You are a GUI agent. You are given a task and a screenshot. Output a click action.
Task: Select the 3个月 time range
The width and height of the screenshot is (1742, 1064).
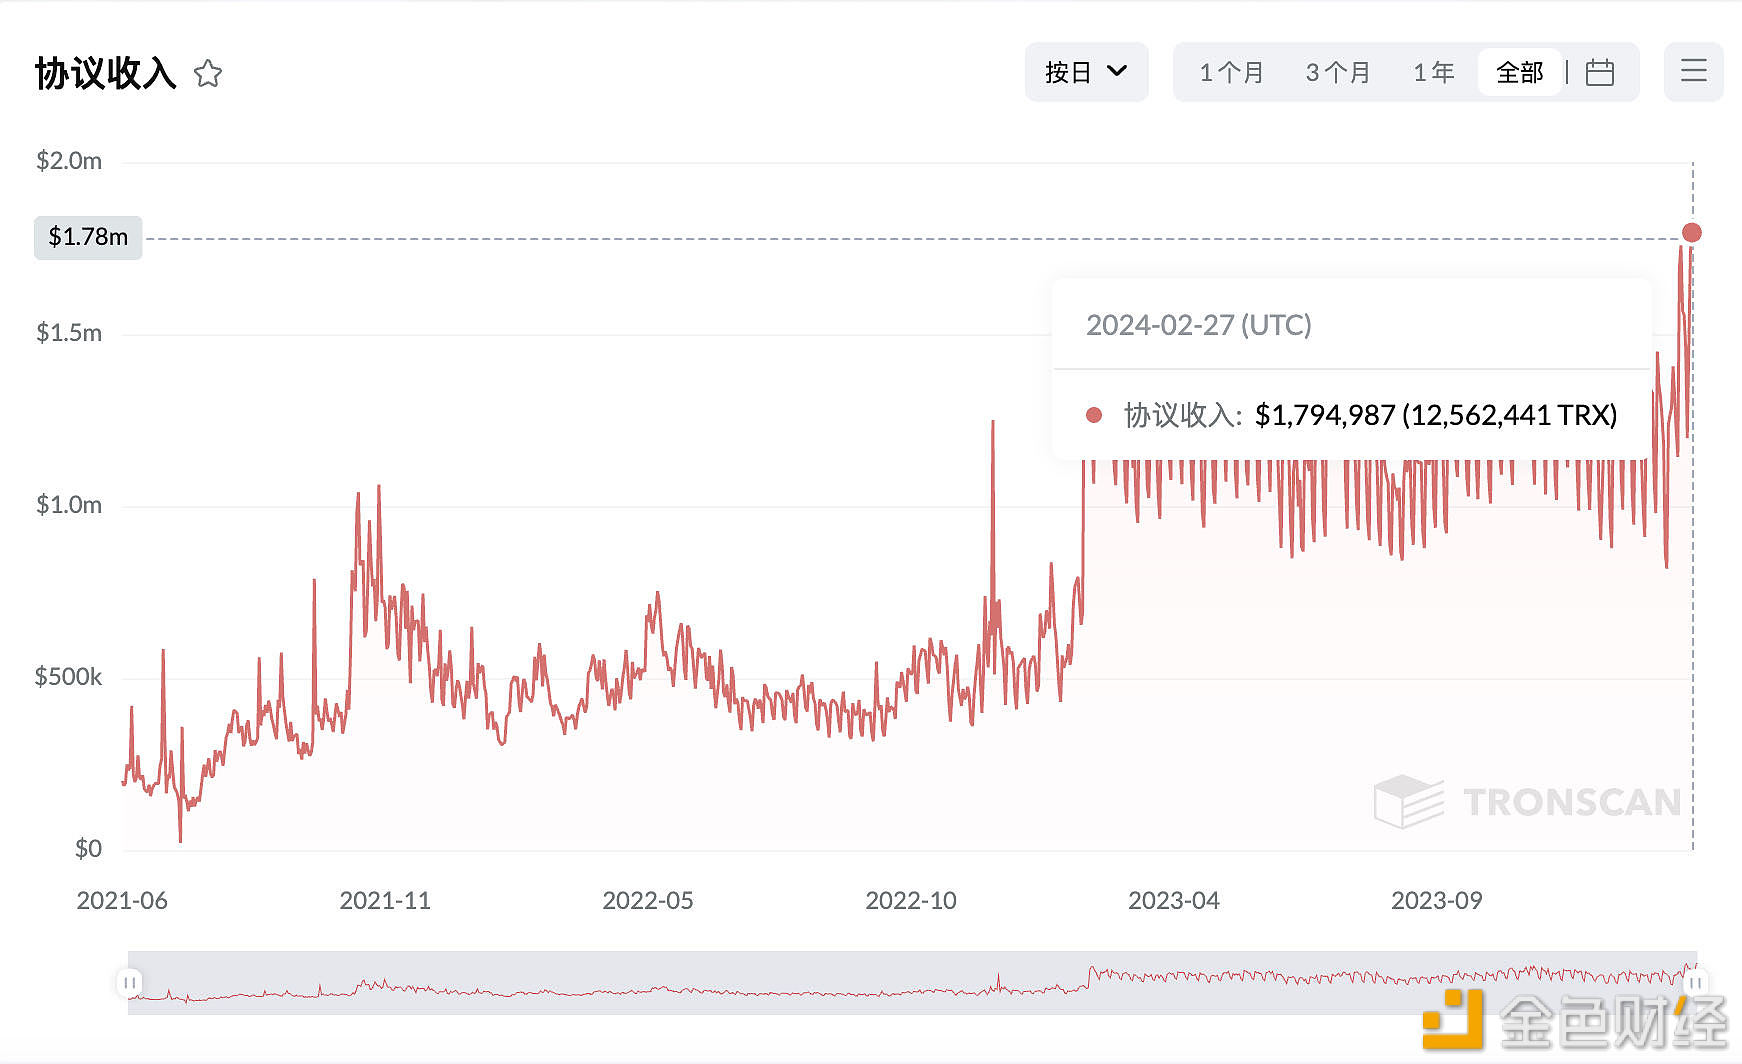pyautogui.click(x=1337, y=72)
